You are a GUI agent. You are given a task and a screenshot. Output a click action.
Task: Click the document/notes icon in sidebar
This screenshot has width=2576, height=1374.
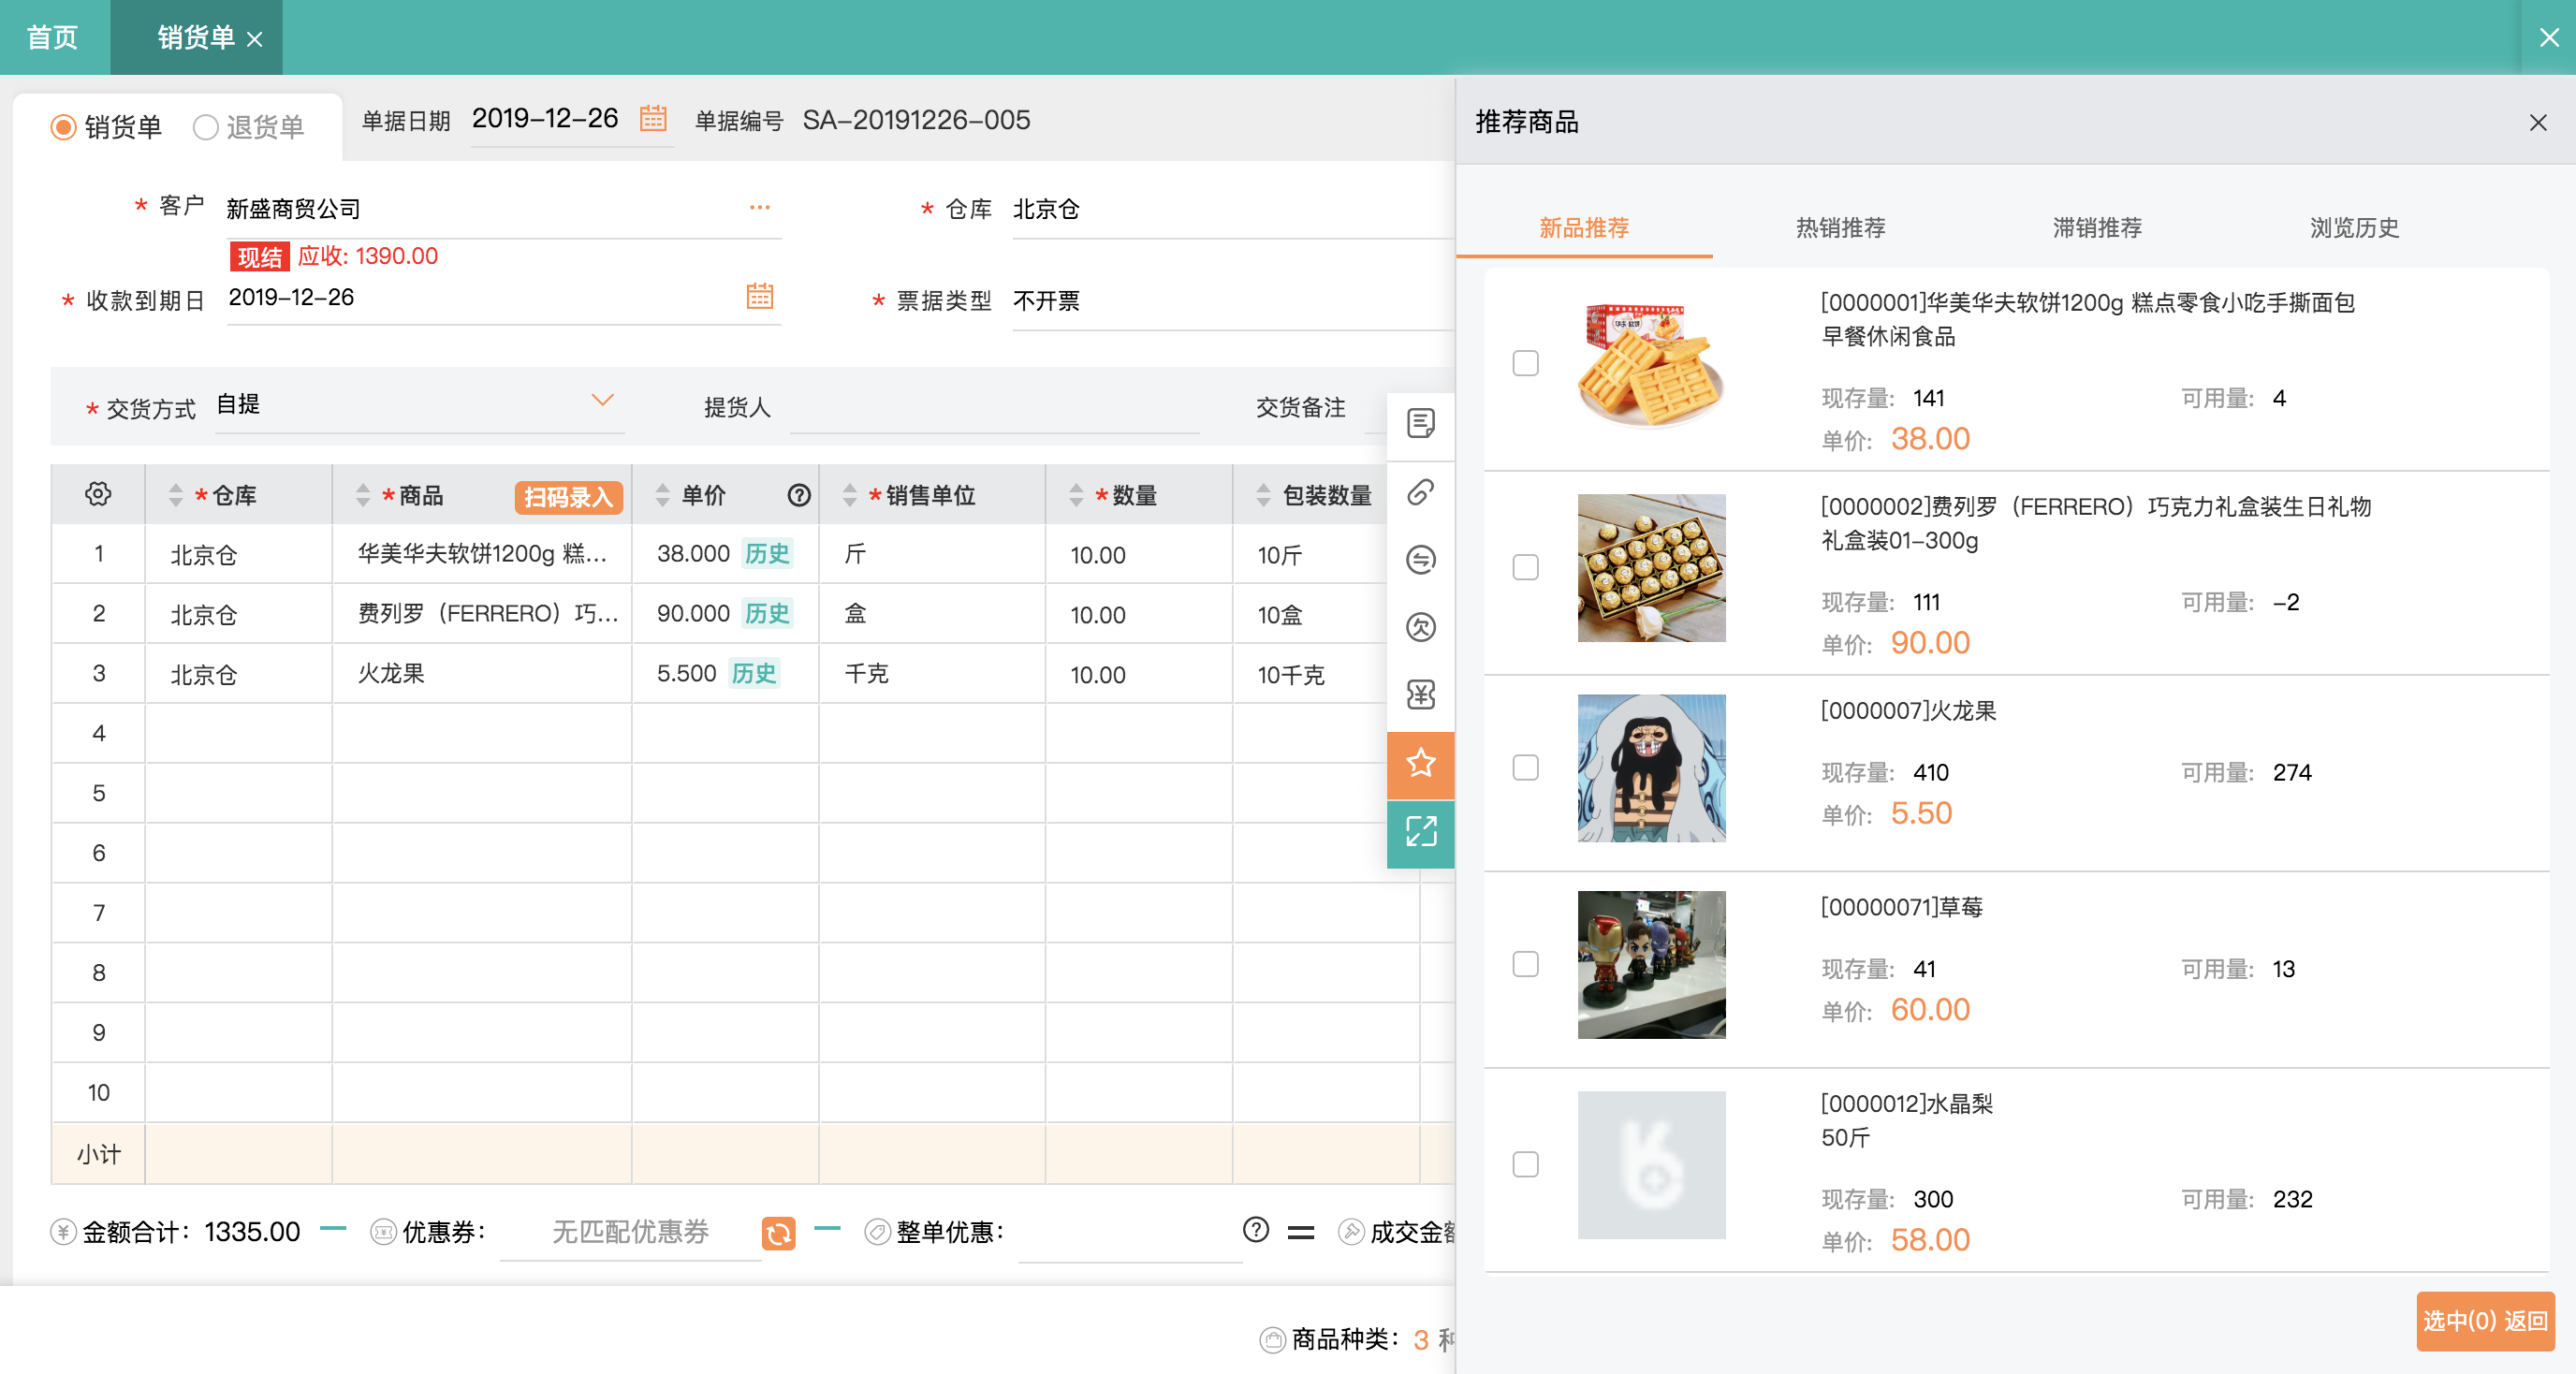click(x=1425, y=422)
